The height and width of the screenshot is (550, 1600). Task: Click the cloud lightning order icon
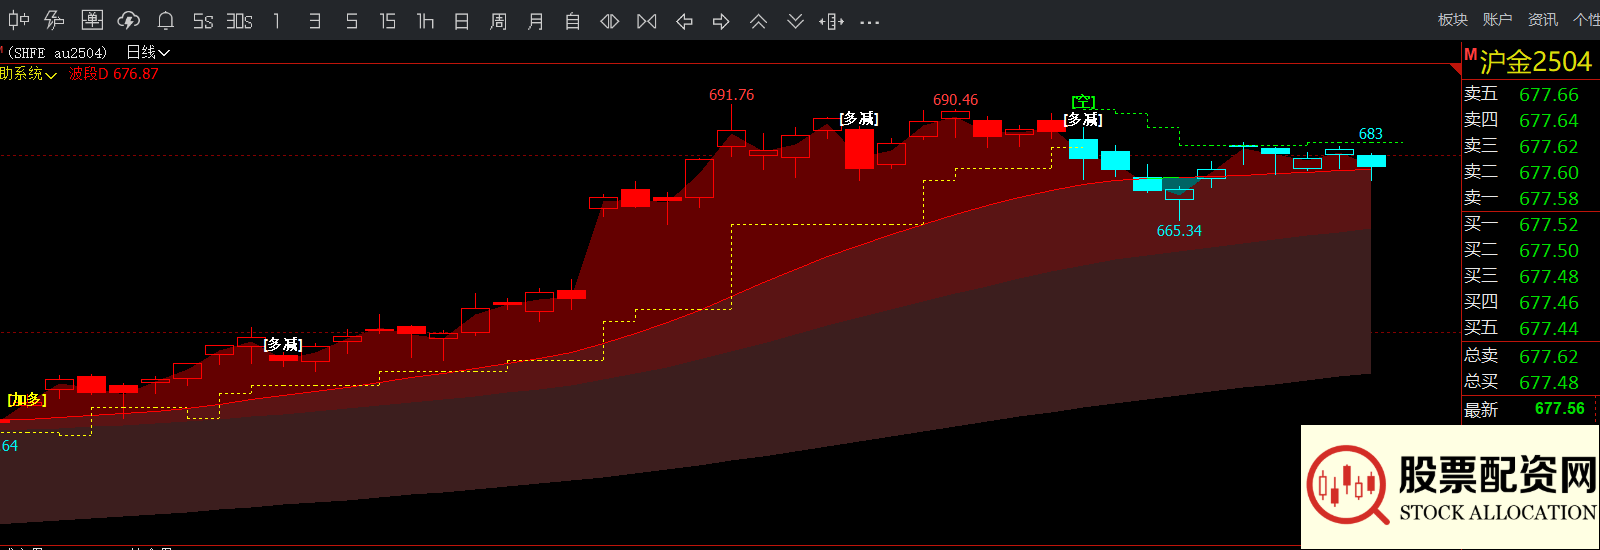[x=129, y=20]
